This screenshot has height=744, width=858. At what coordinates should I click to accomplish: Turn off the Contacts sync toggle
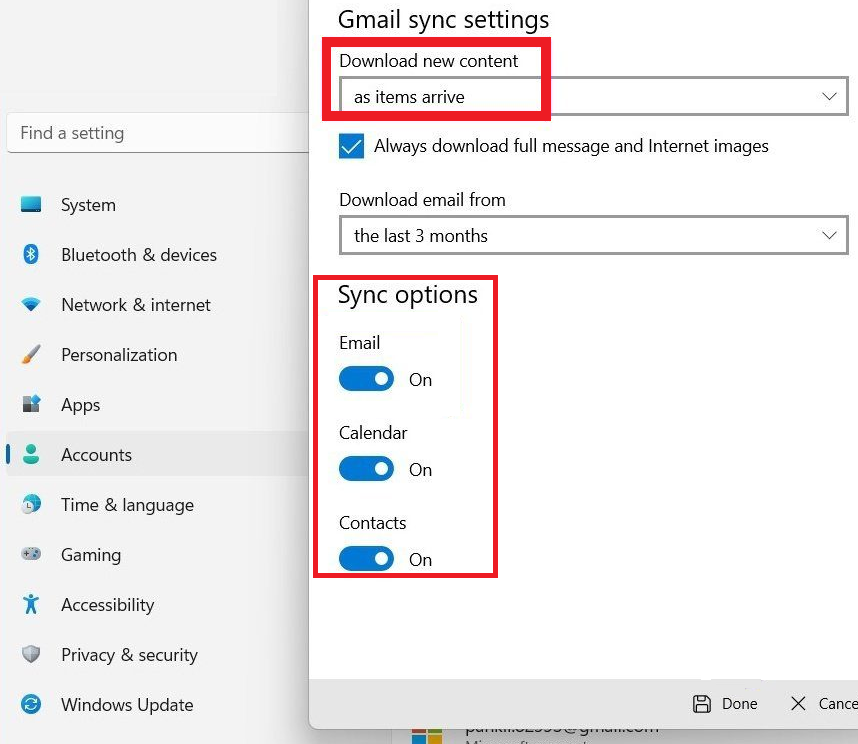(366, 559)
